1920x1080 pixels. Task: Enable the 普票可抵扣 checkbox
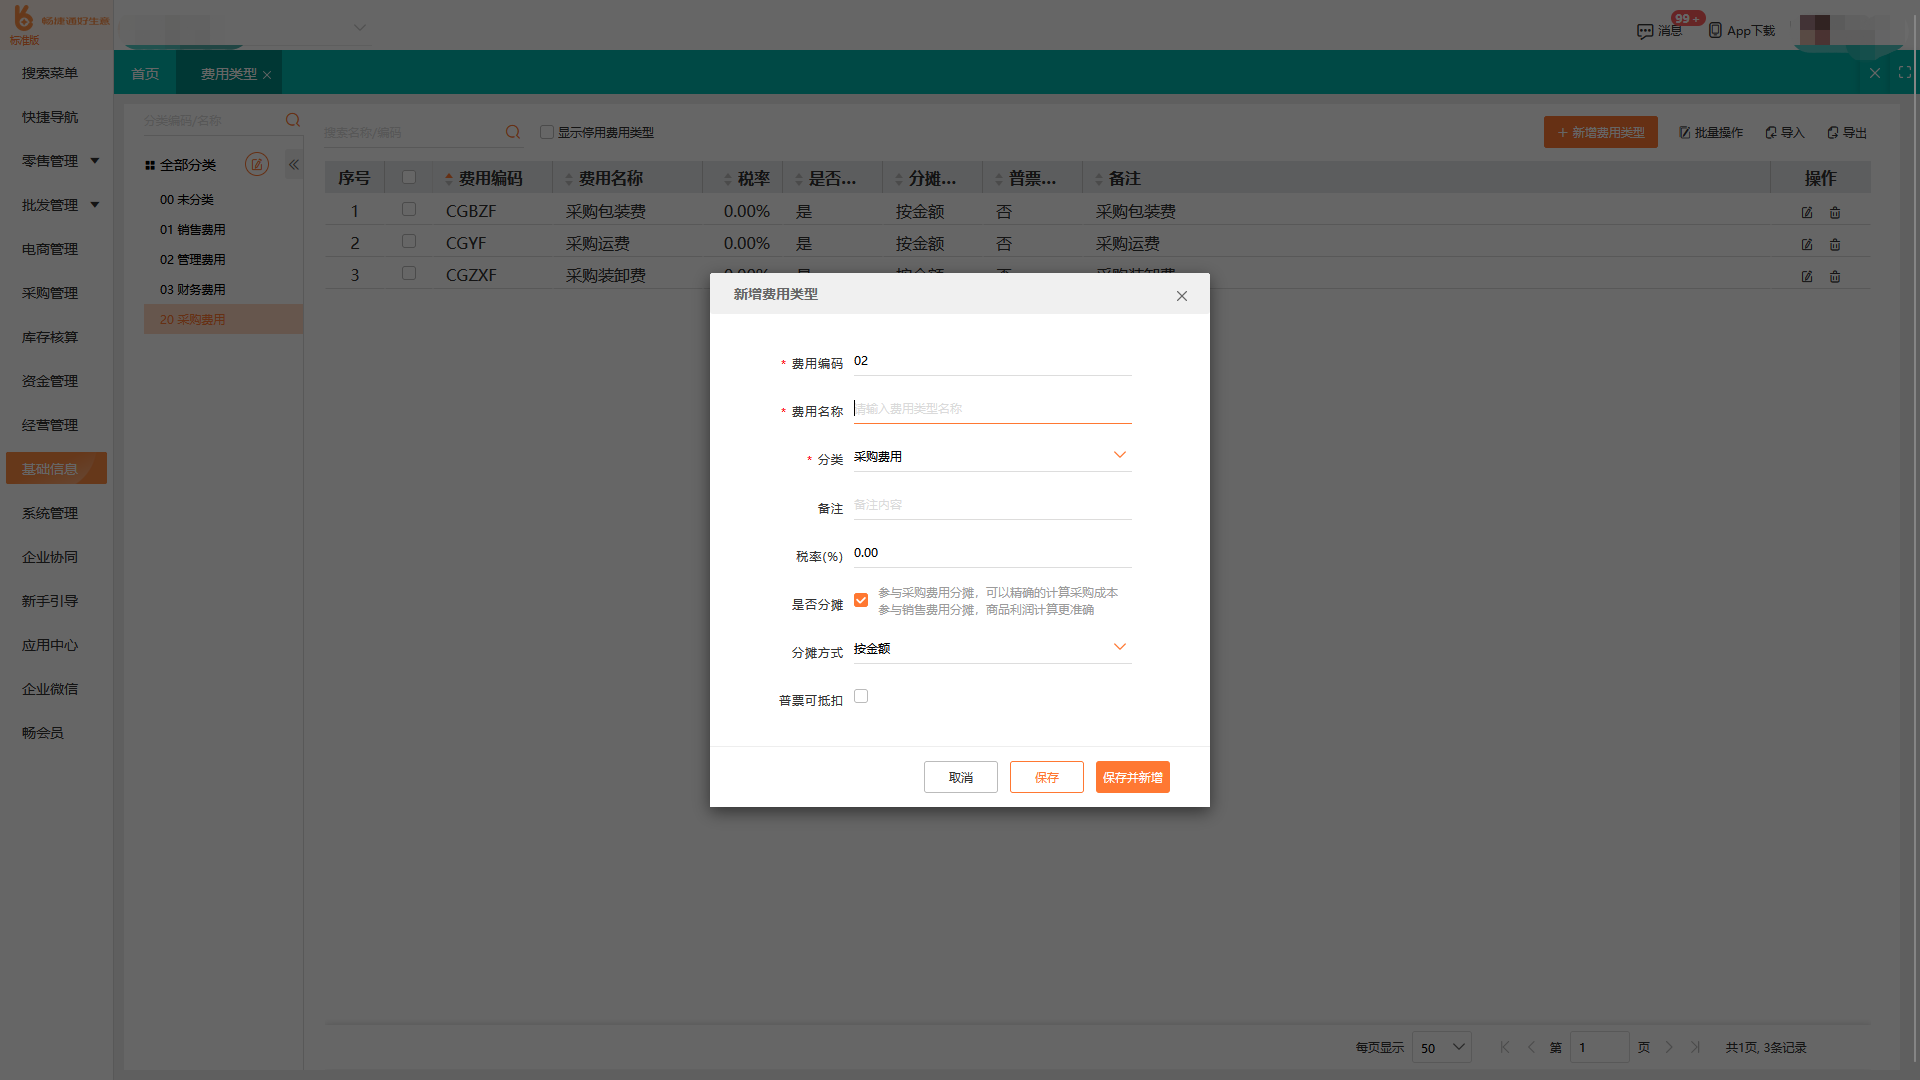coord(860,695)
